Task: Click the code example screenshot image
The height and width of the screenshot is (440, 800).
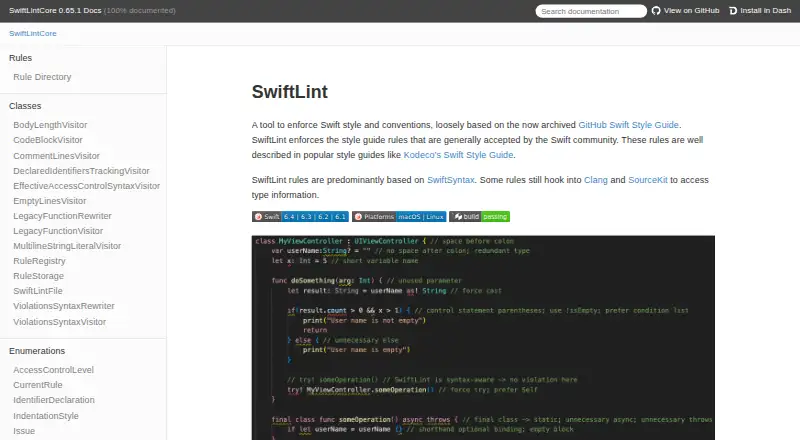Action: coord(483,337)
